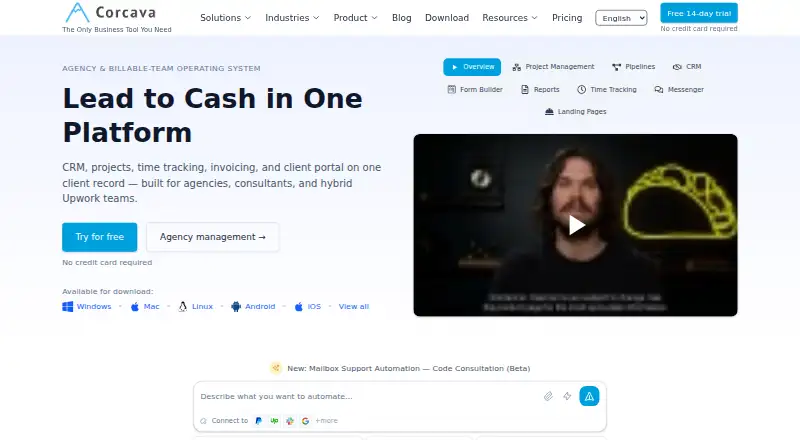Click the lightning bolt icon in prompt box
800x440 pixels.
[567, 396]
